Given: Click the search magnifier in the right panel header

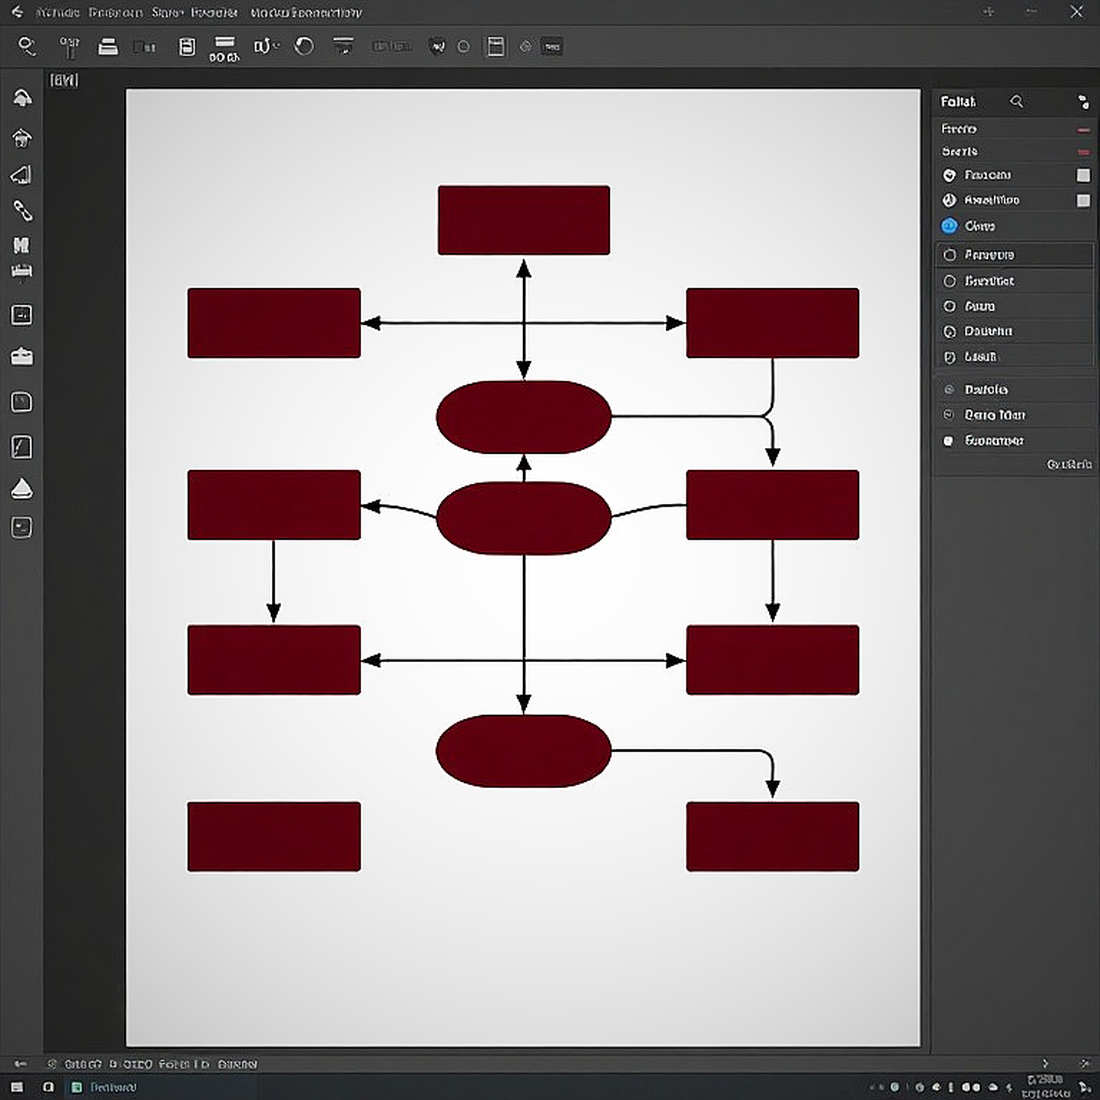Looking at the screenshot, I should click(x=1017, y=102).
